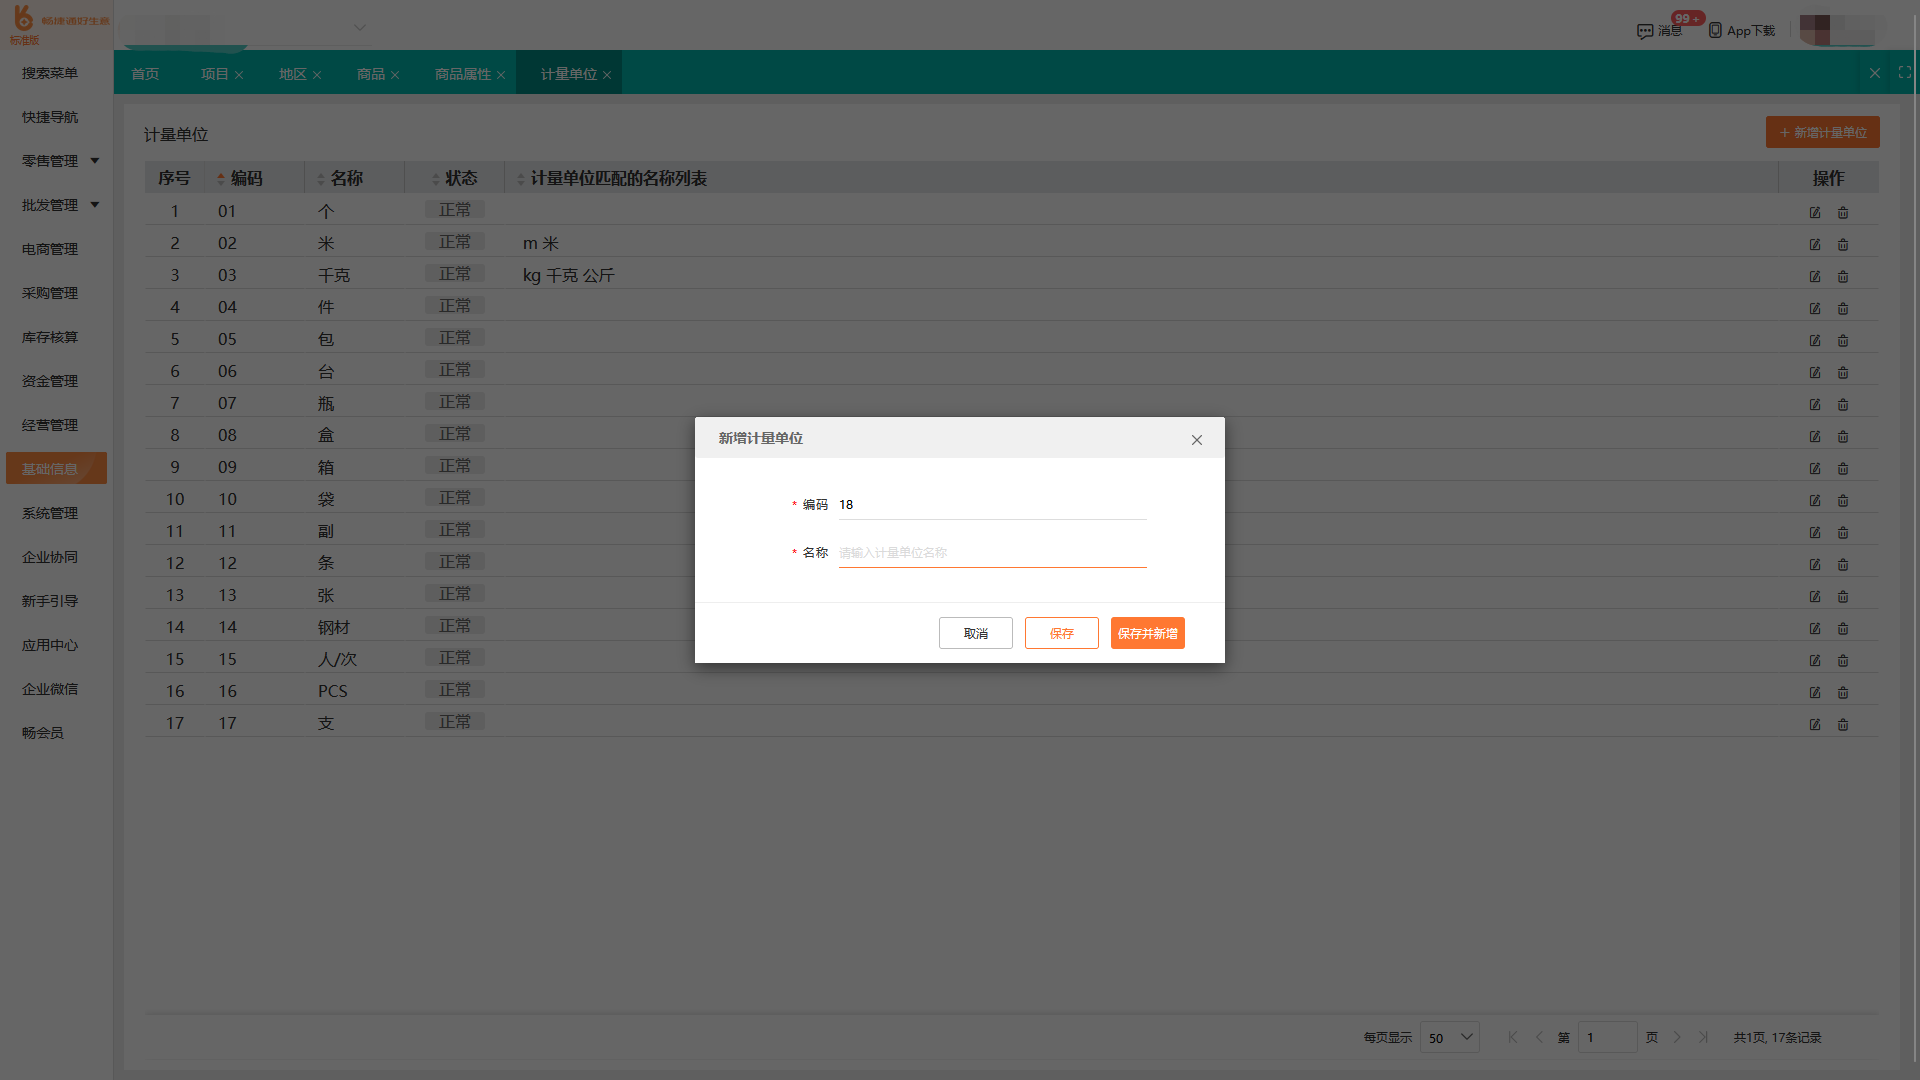Click the delete icon for row 5 包
The height and width of the screenshot is (1080, 1920).
pos(1844,340)
